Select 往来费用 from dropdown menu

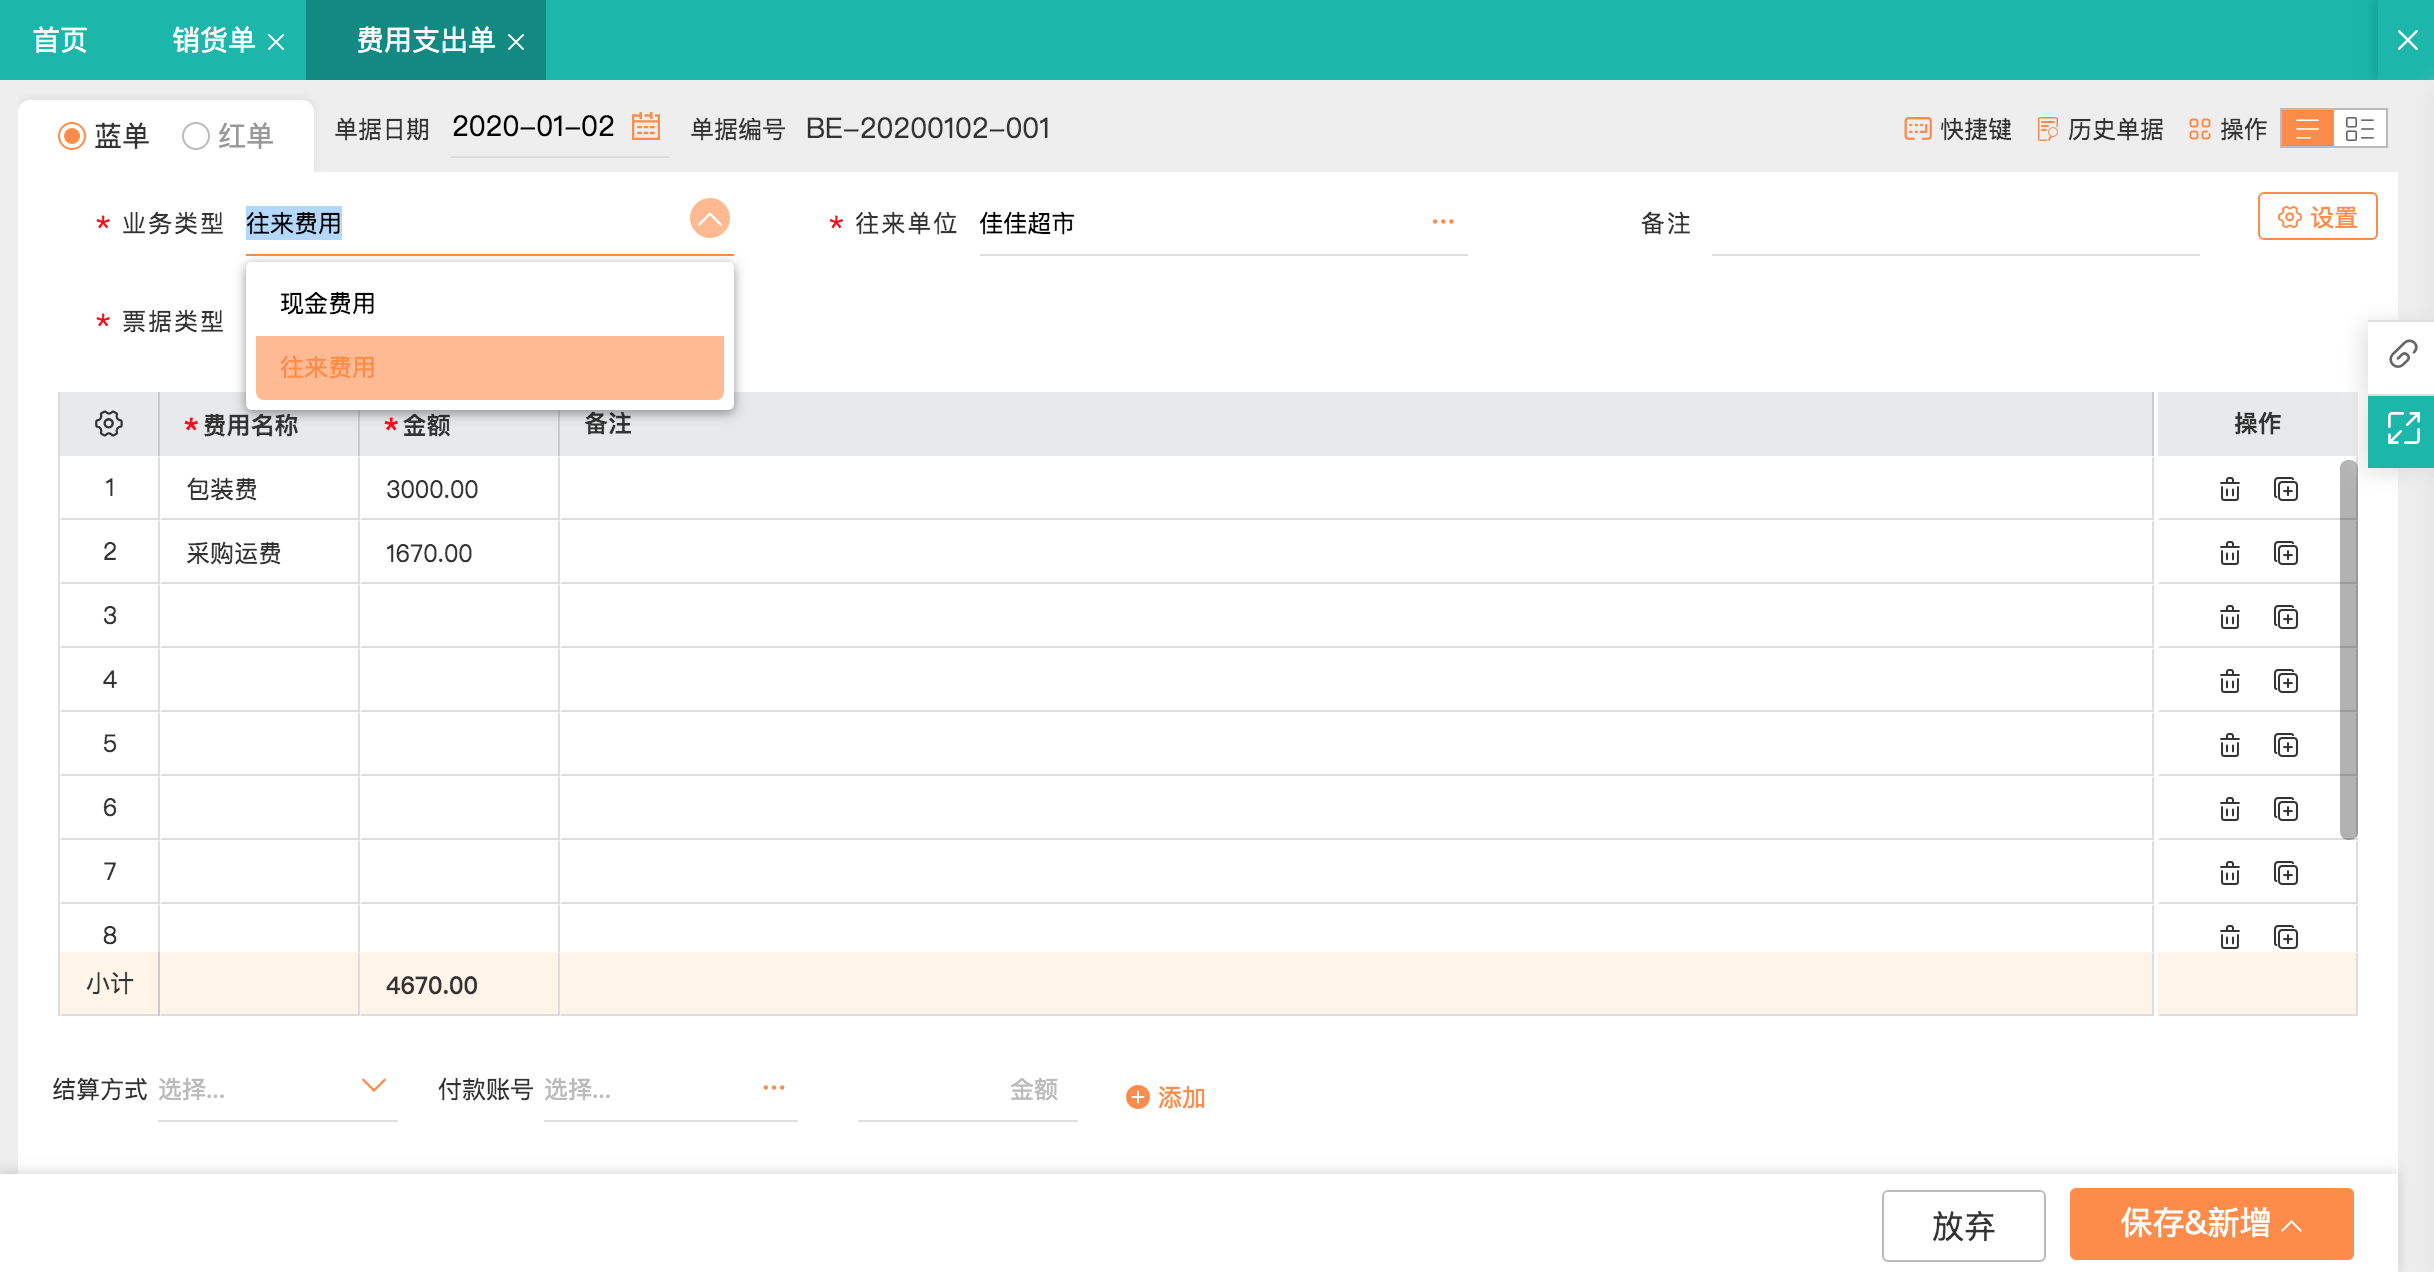tap(486, 367)
